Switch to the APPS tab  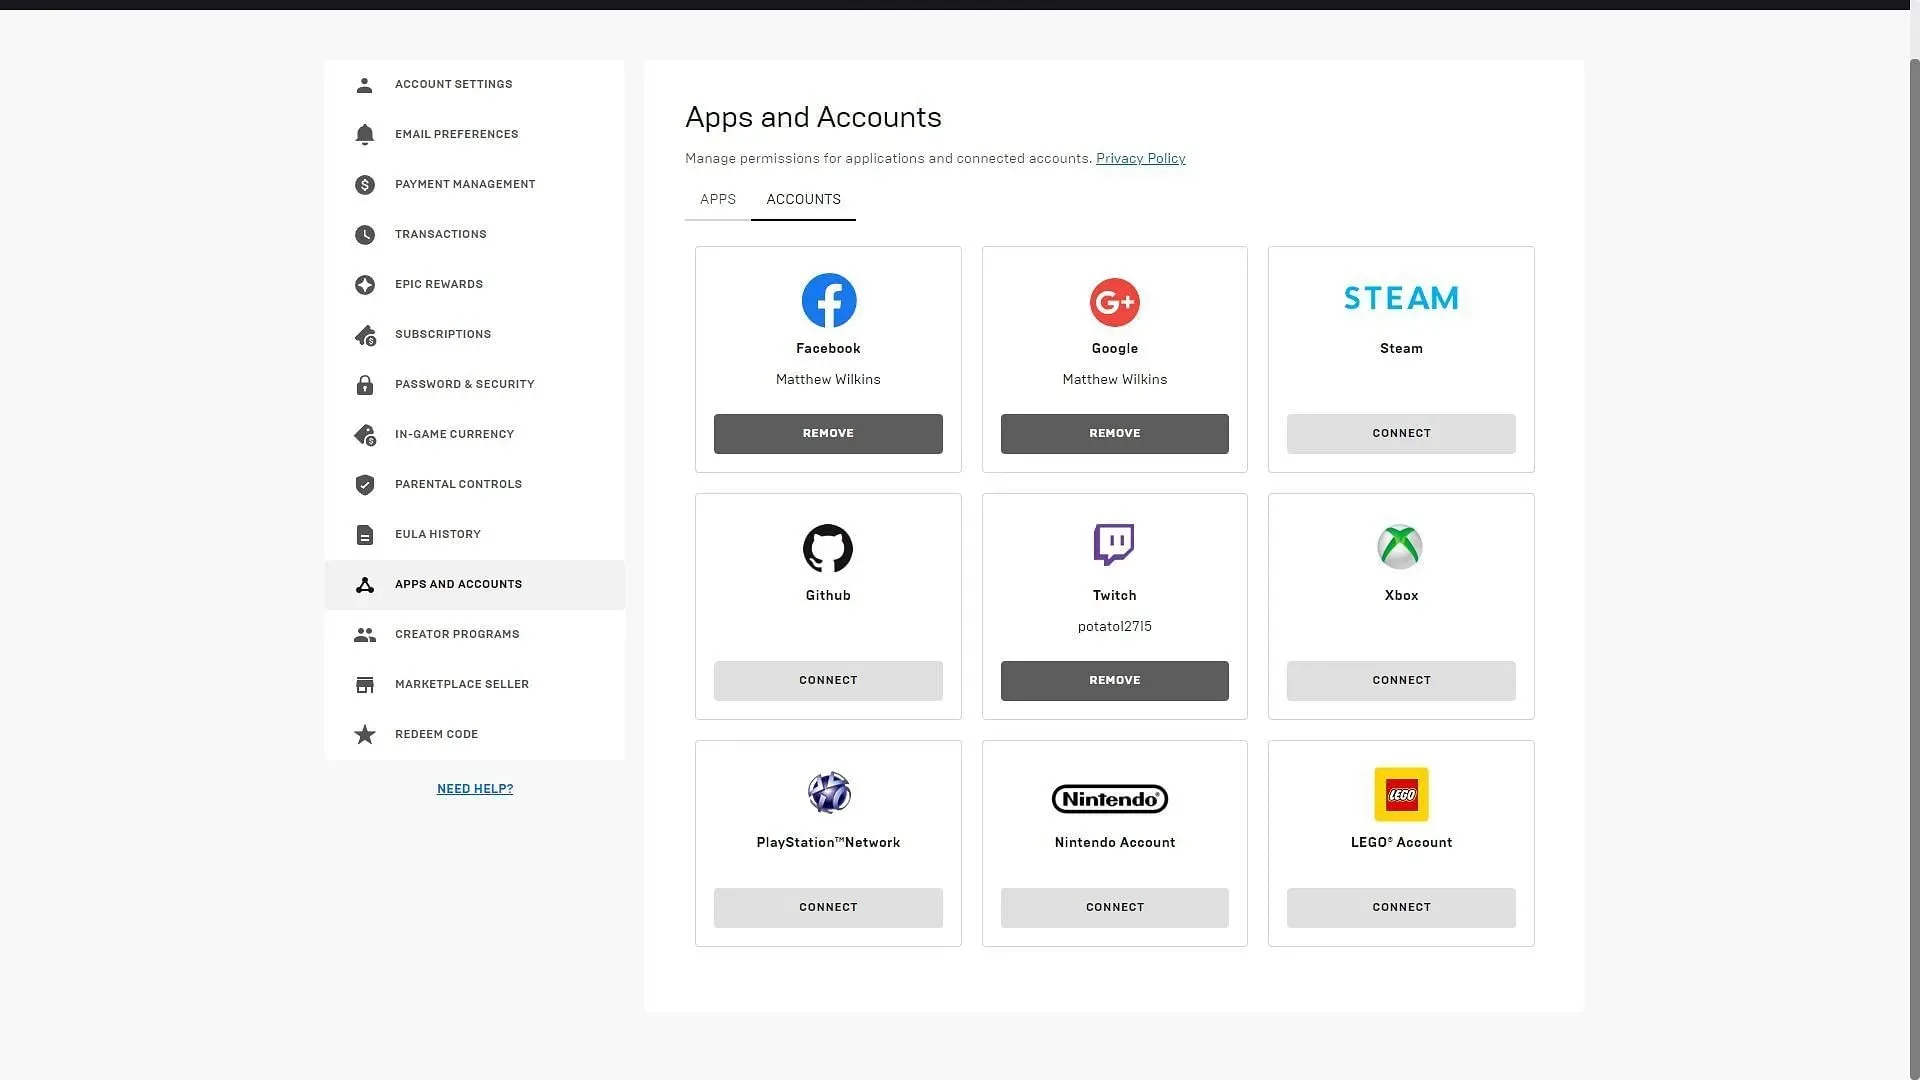[719, 199]
